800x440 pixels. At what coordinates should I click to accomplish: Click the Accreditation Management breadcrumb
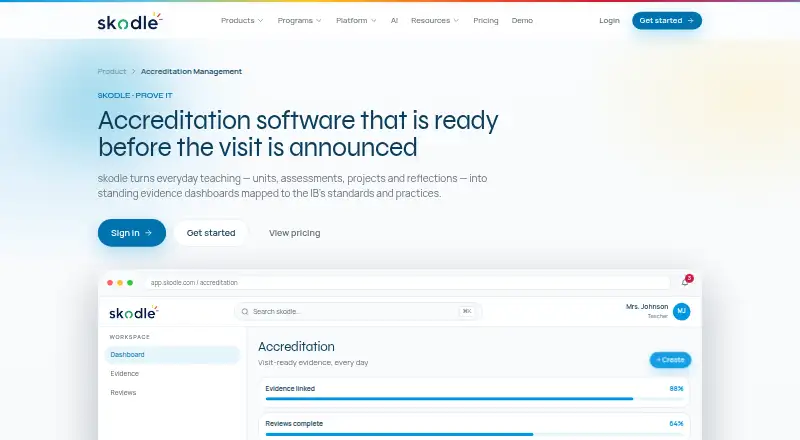click(x=191, y=71)
